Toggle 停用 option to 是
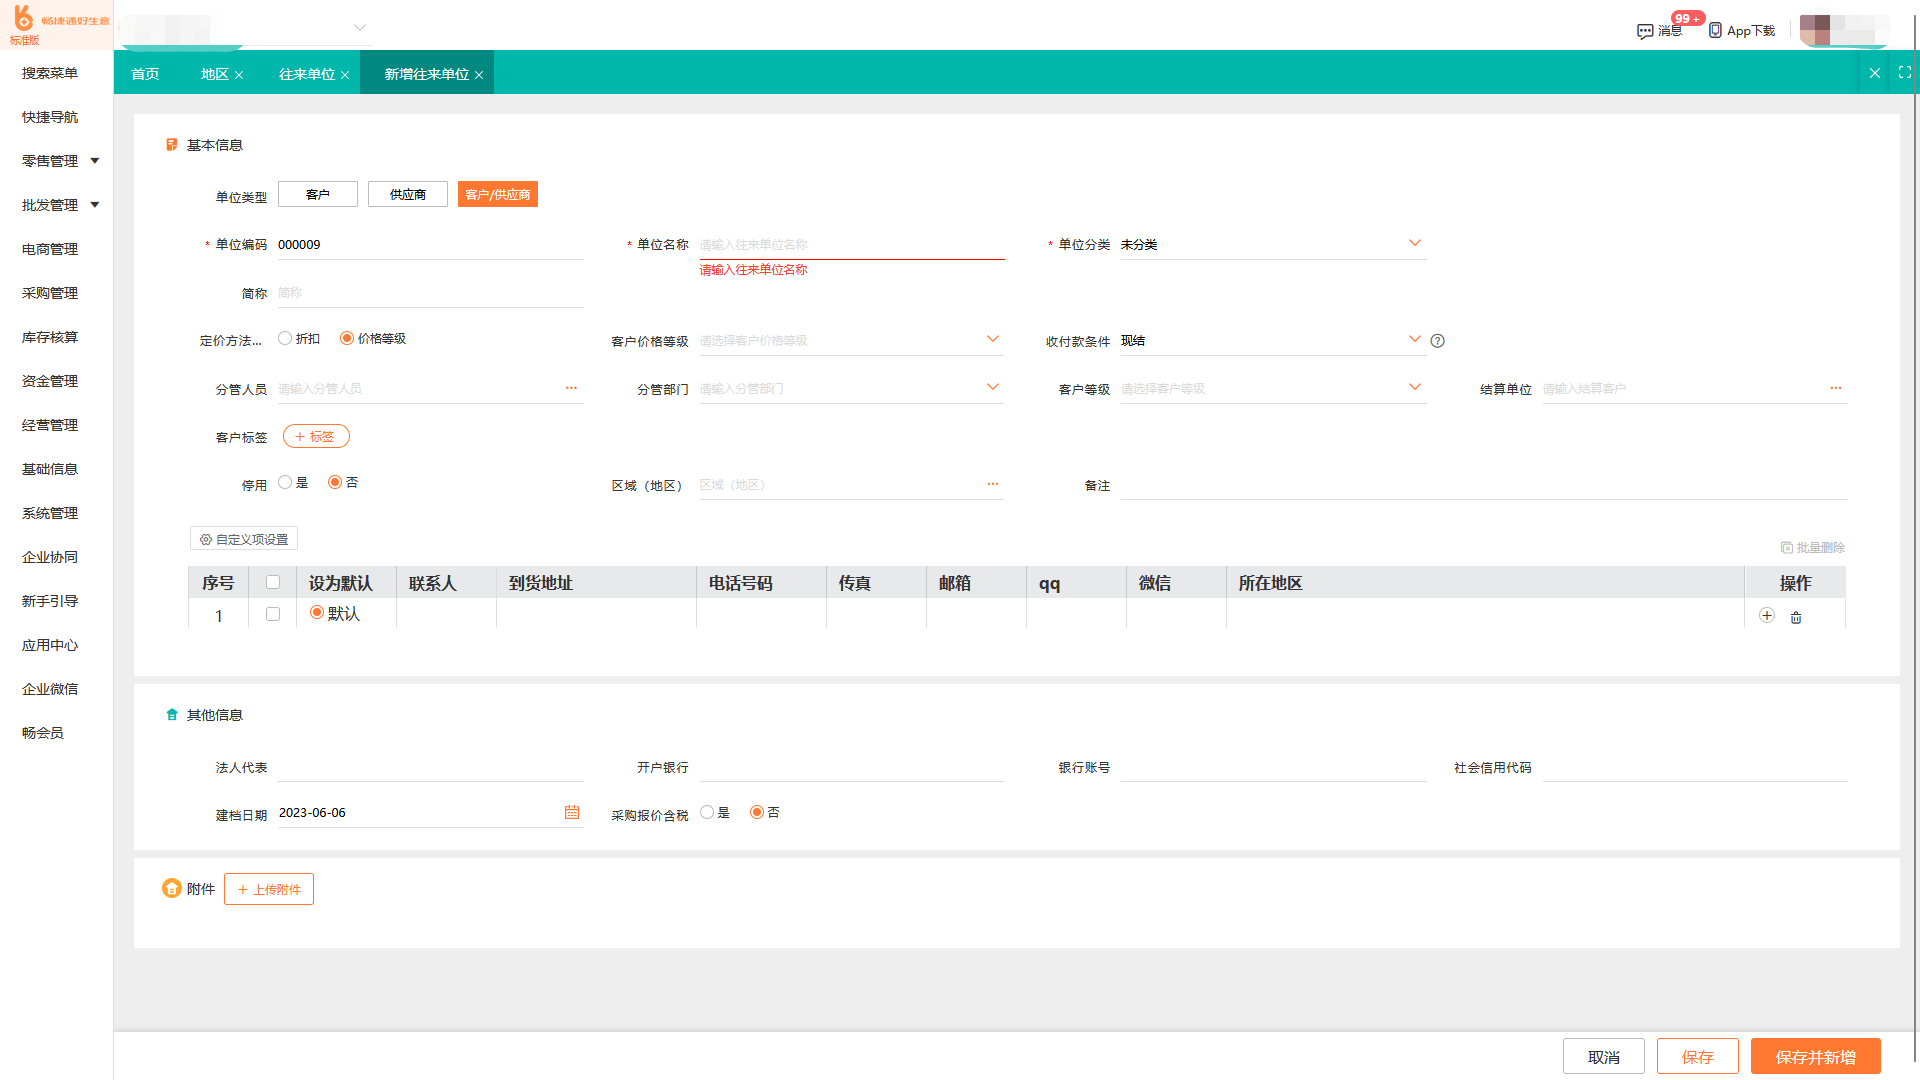Image resolution: width=1920 pixels, height=1080 pixels. point(285,483)
